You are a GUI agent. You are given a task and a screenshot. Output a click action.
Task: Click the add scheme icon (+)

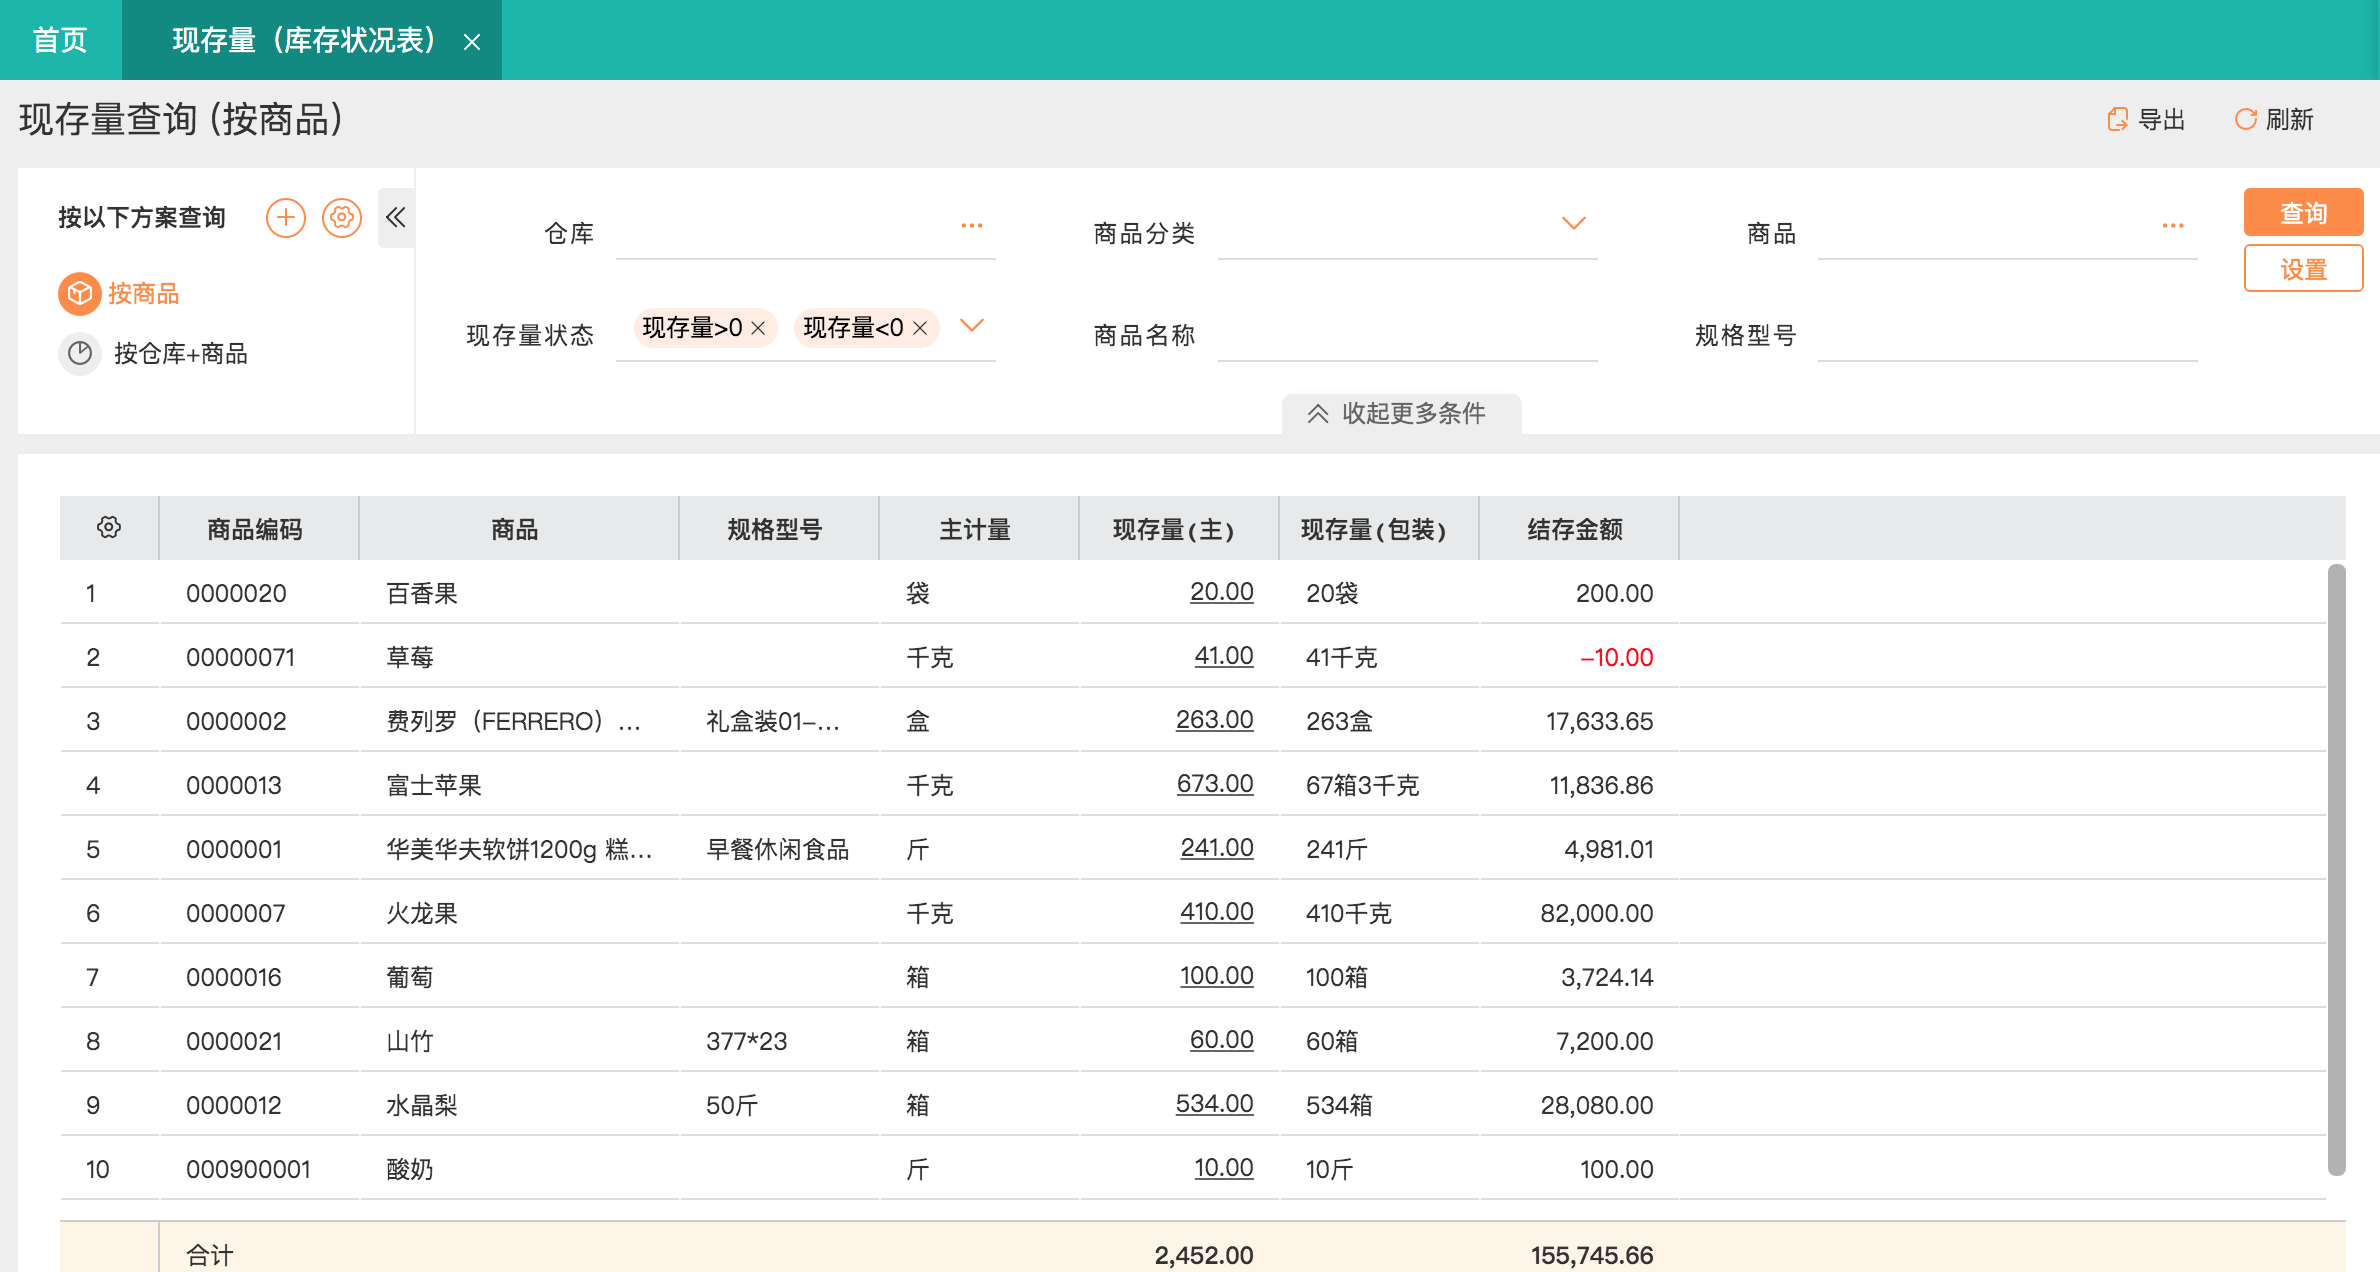(285, 219)
